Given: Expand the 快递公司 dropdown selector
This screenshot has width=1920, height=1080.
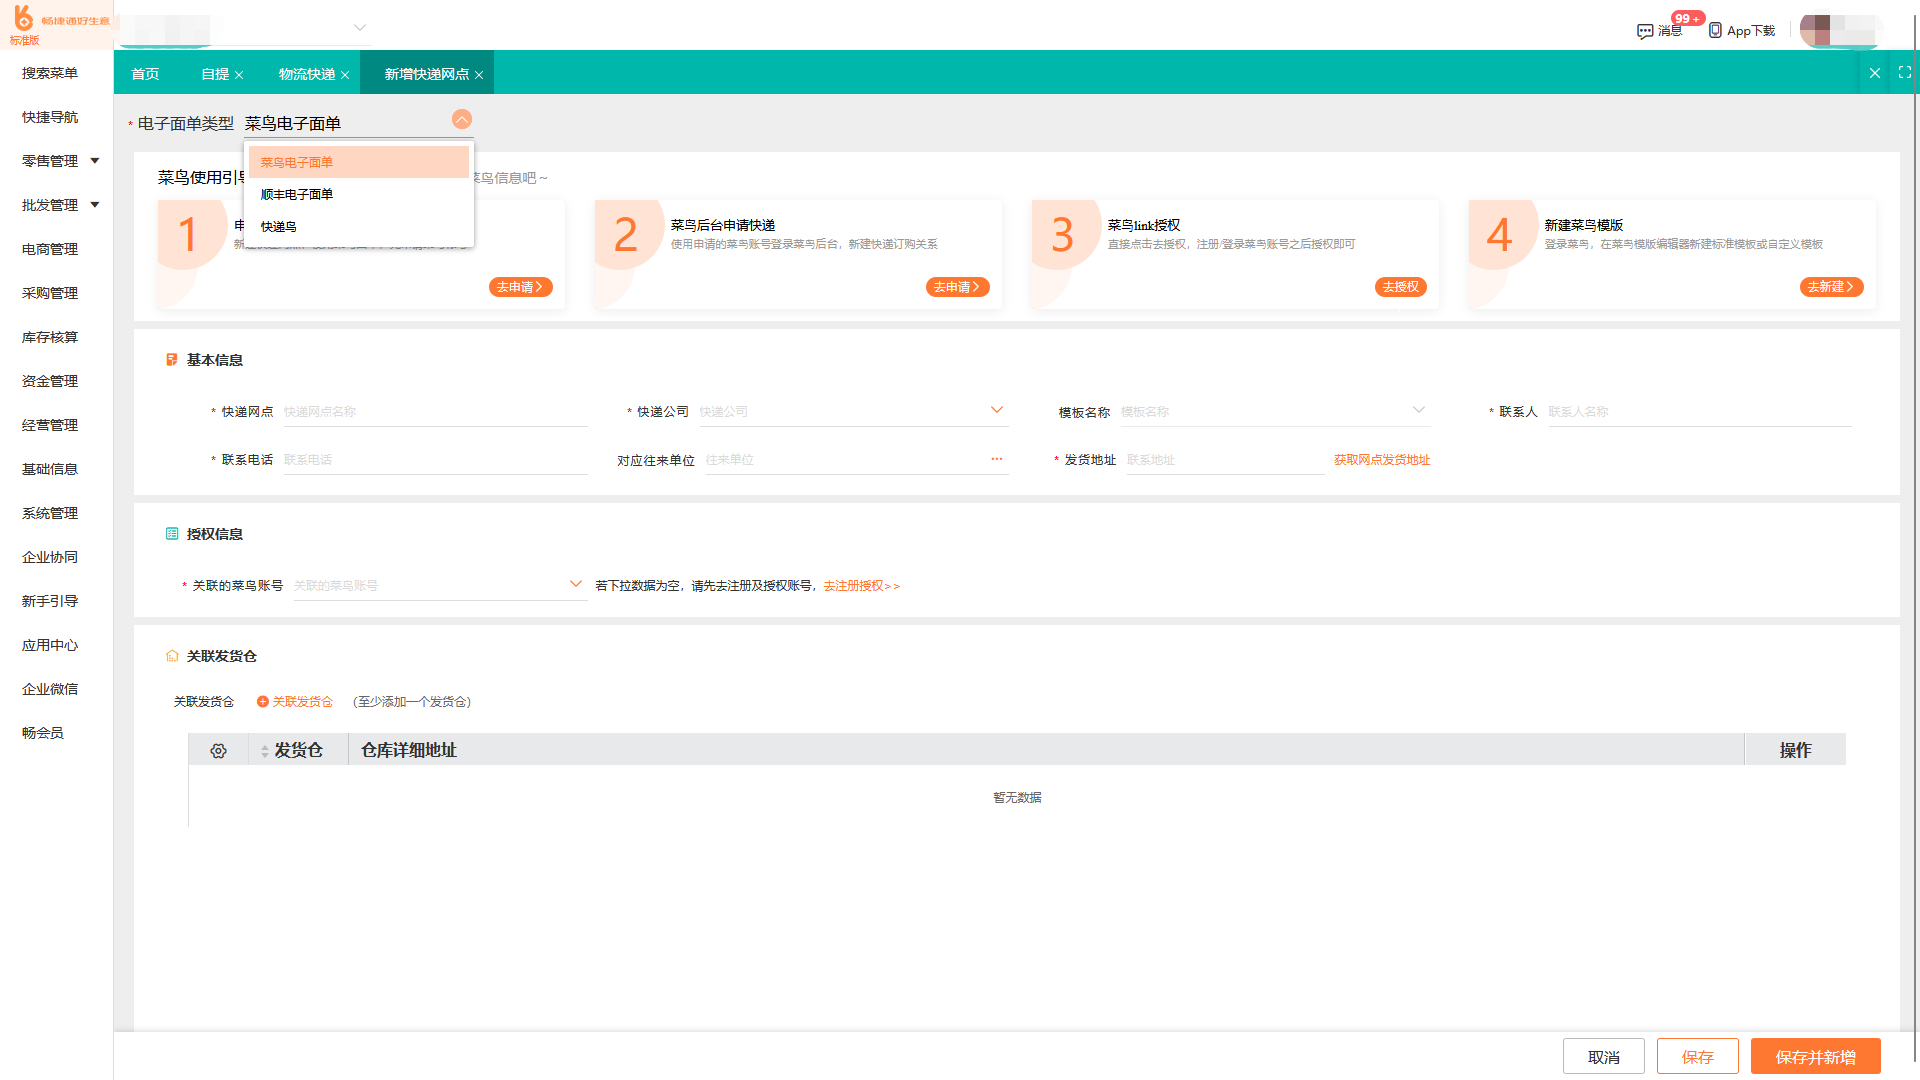Looking at the screenshot, I should [x=998, y=409].
